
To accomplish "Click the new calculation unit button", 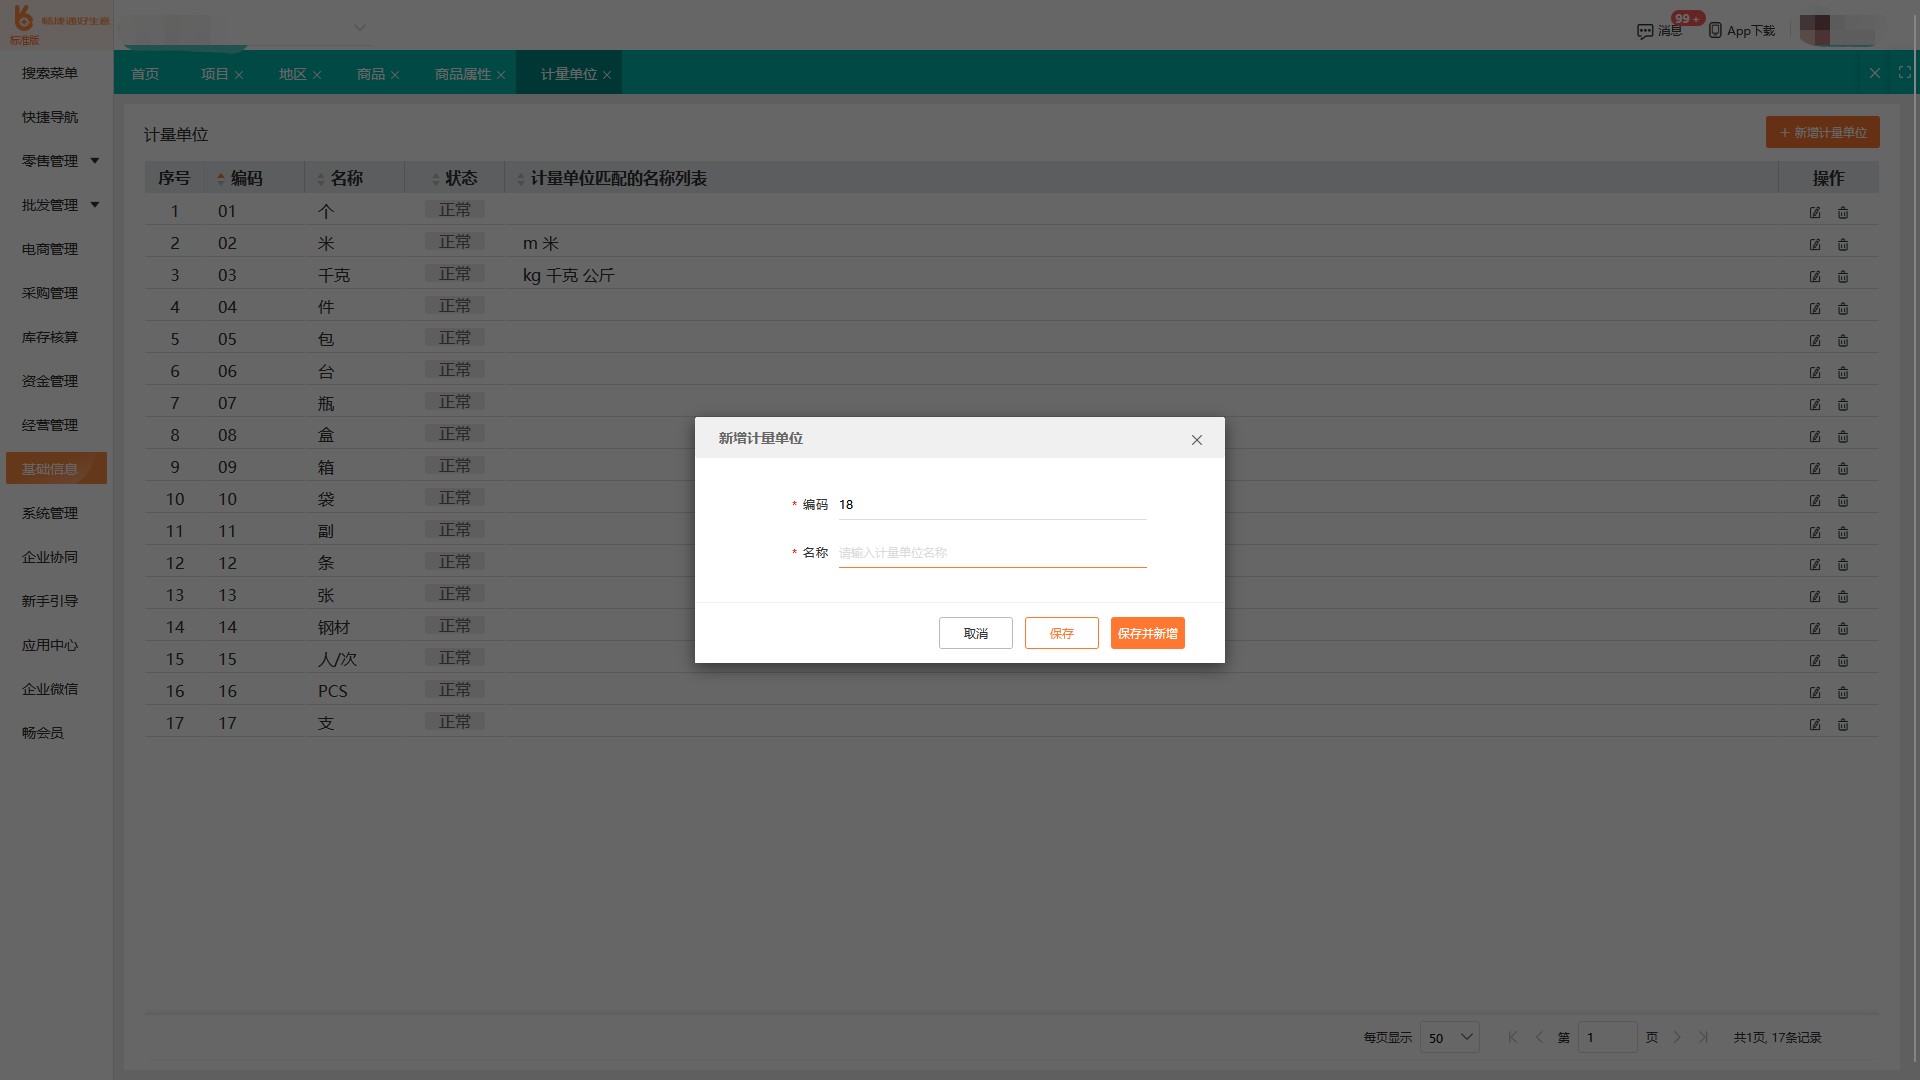I will [1821, 132].
